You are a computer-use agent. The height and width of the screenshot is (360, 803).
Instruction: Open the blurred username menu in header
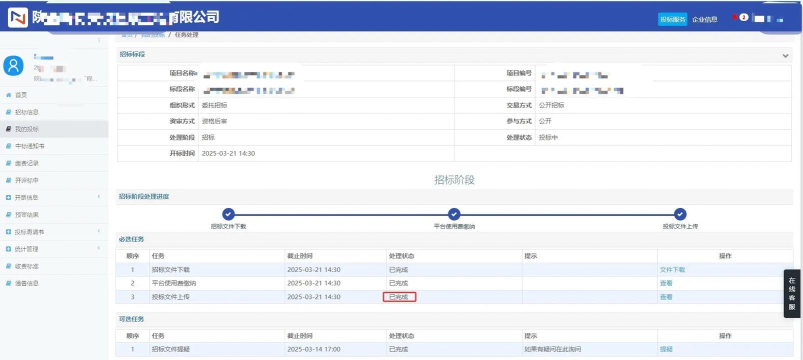(x=768, y=19)
